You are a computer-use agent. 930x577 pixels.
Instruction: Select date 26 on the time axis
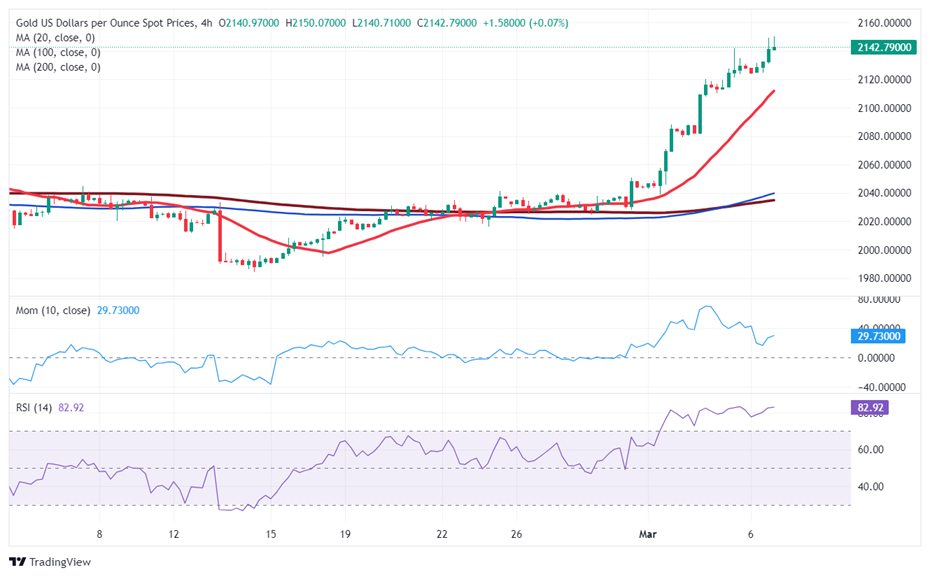(x=518, y=534)
